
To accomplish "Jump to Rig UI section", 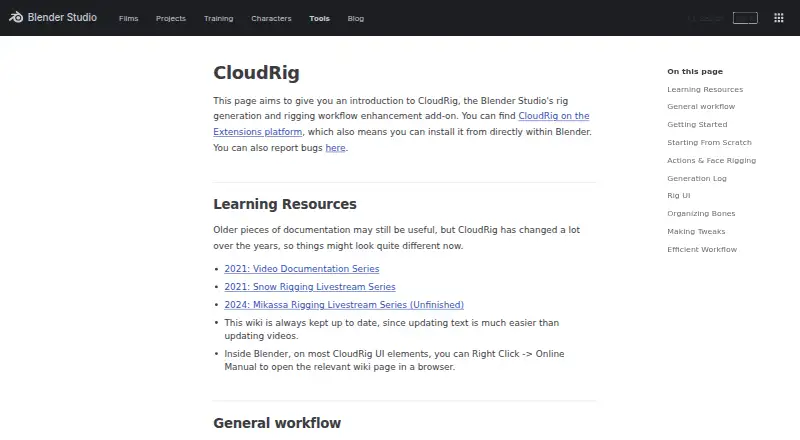I will (x=679, y=195).
